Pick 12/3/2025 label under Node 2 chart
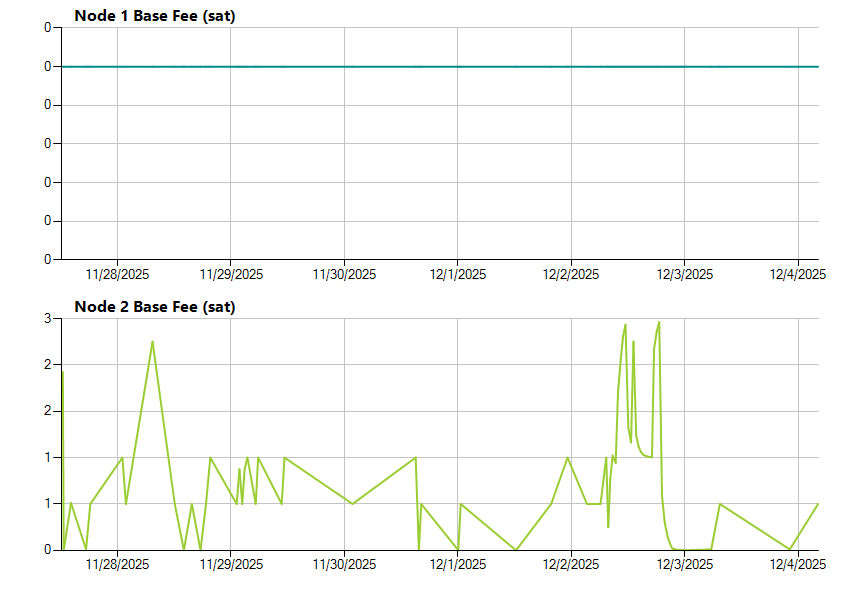The height and width of the screenshot is (600, 860). [x=684, y=565]
